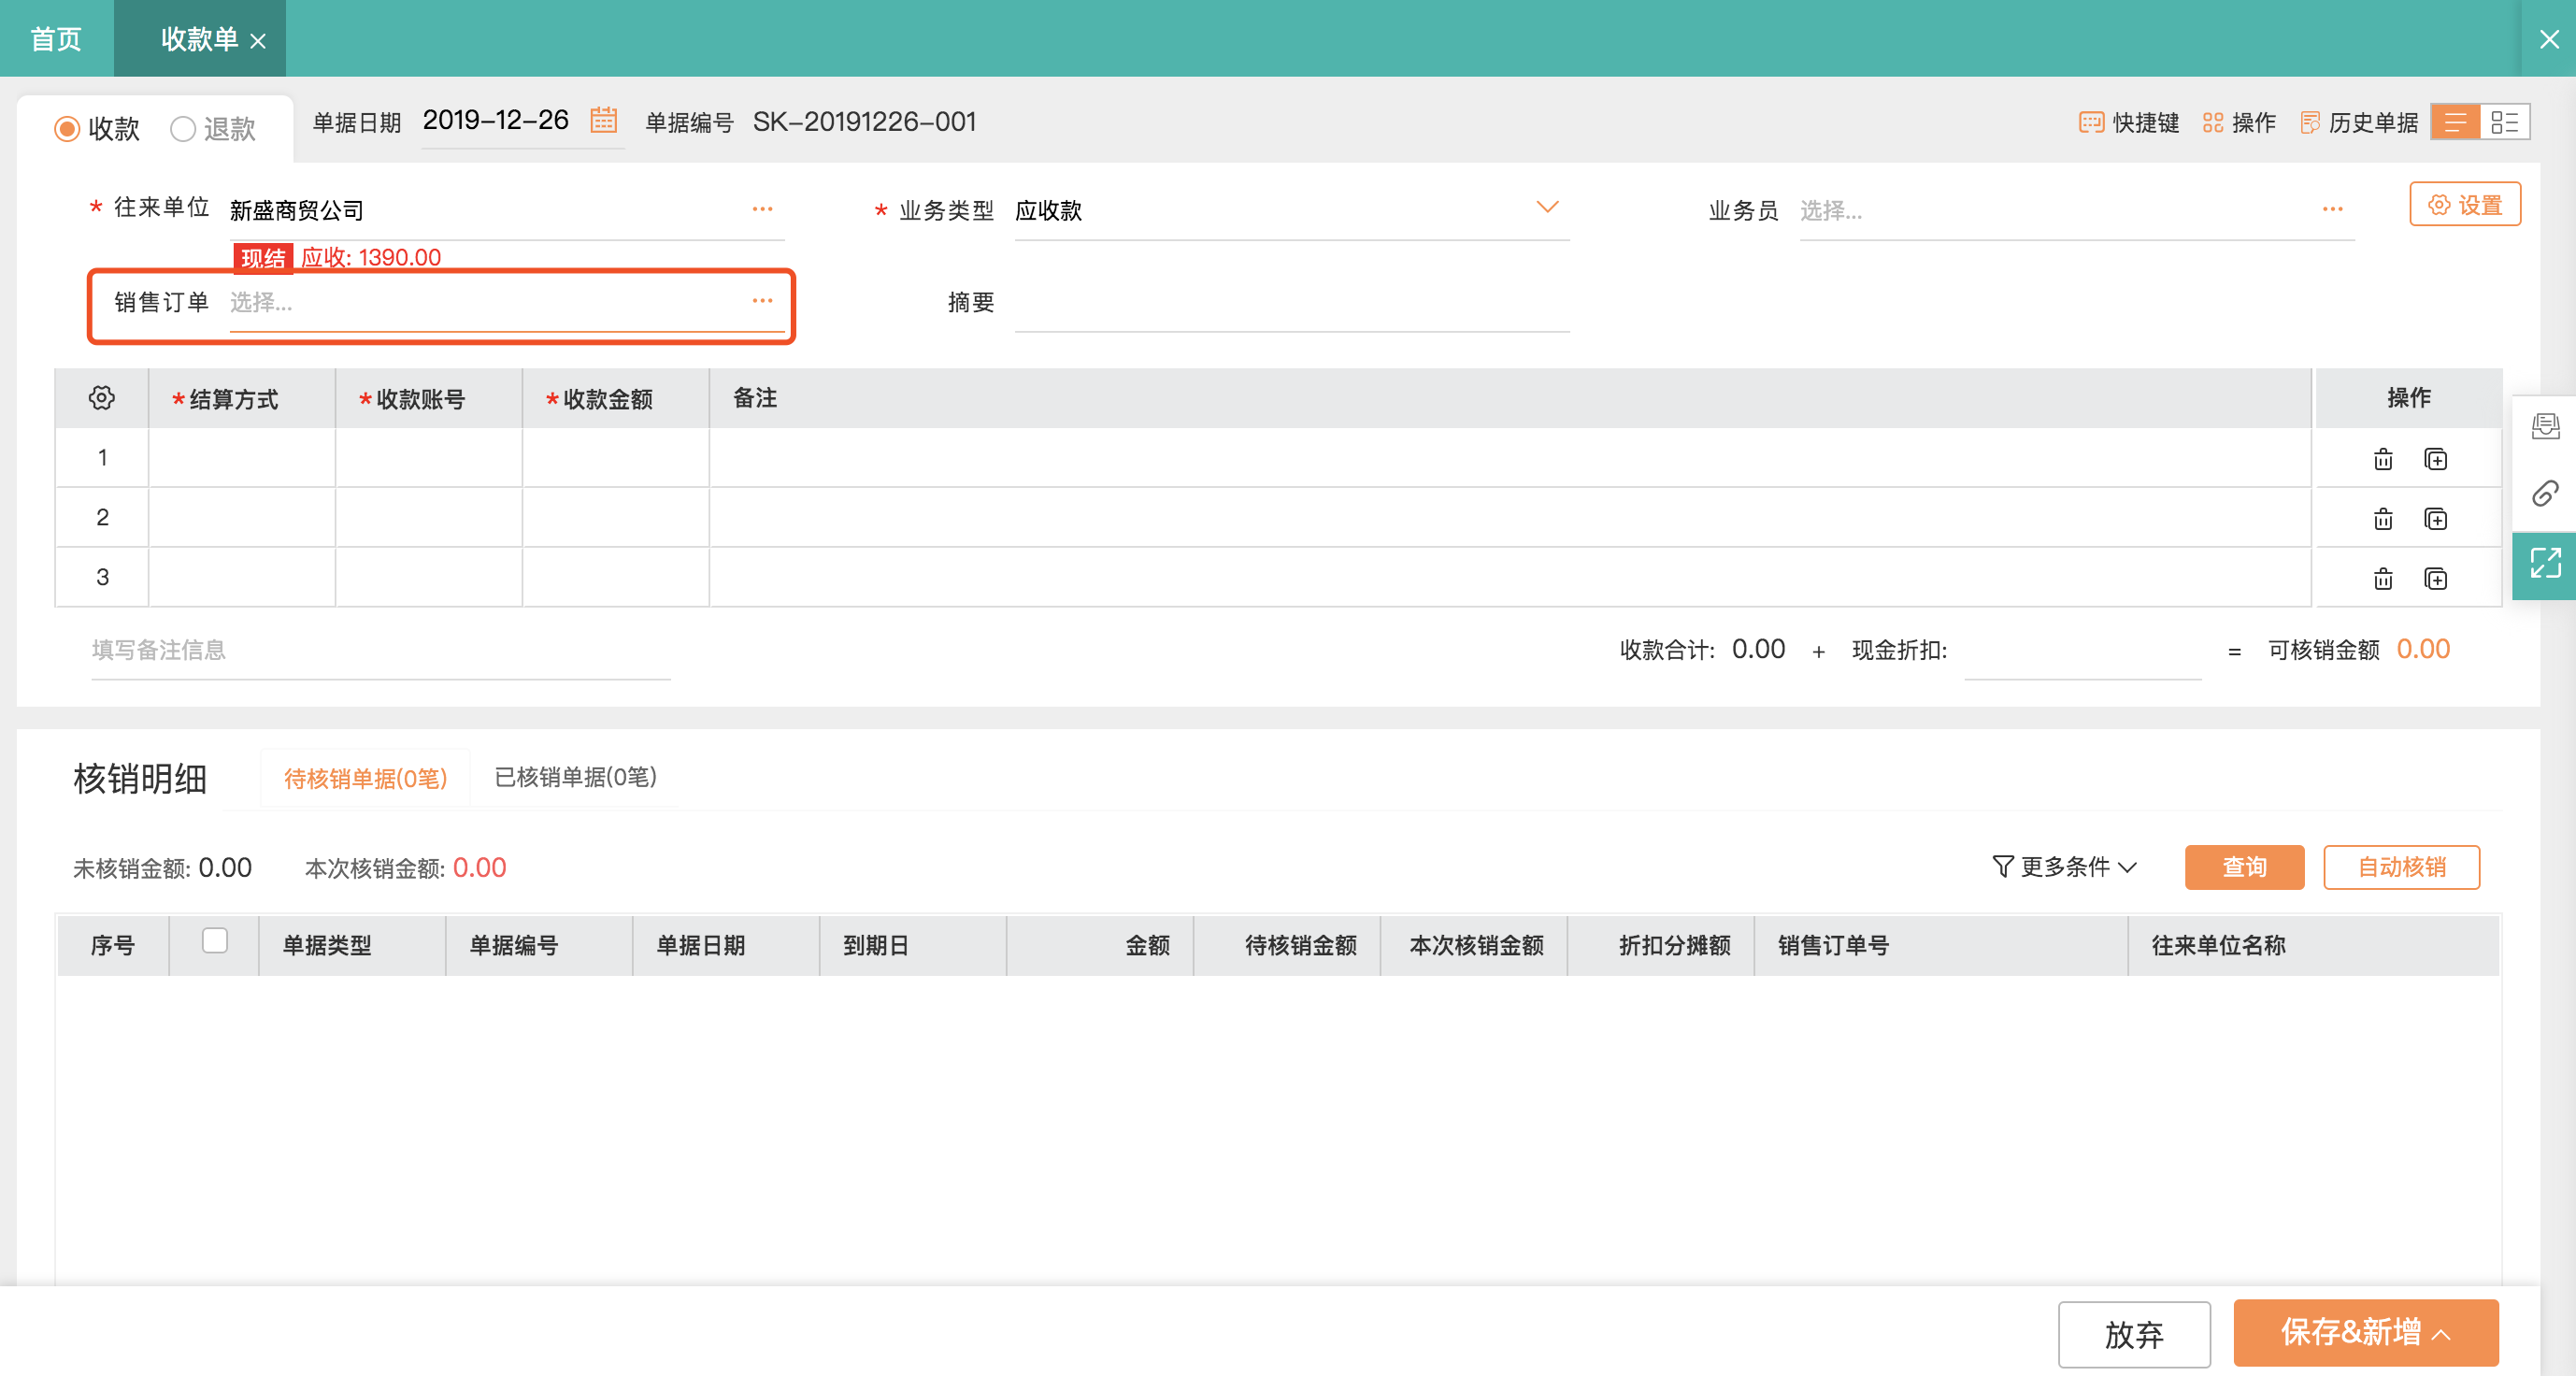Click 已核销单据 tab link
The image size is (2576, 1376).
click(578, 779)
